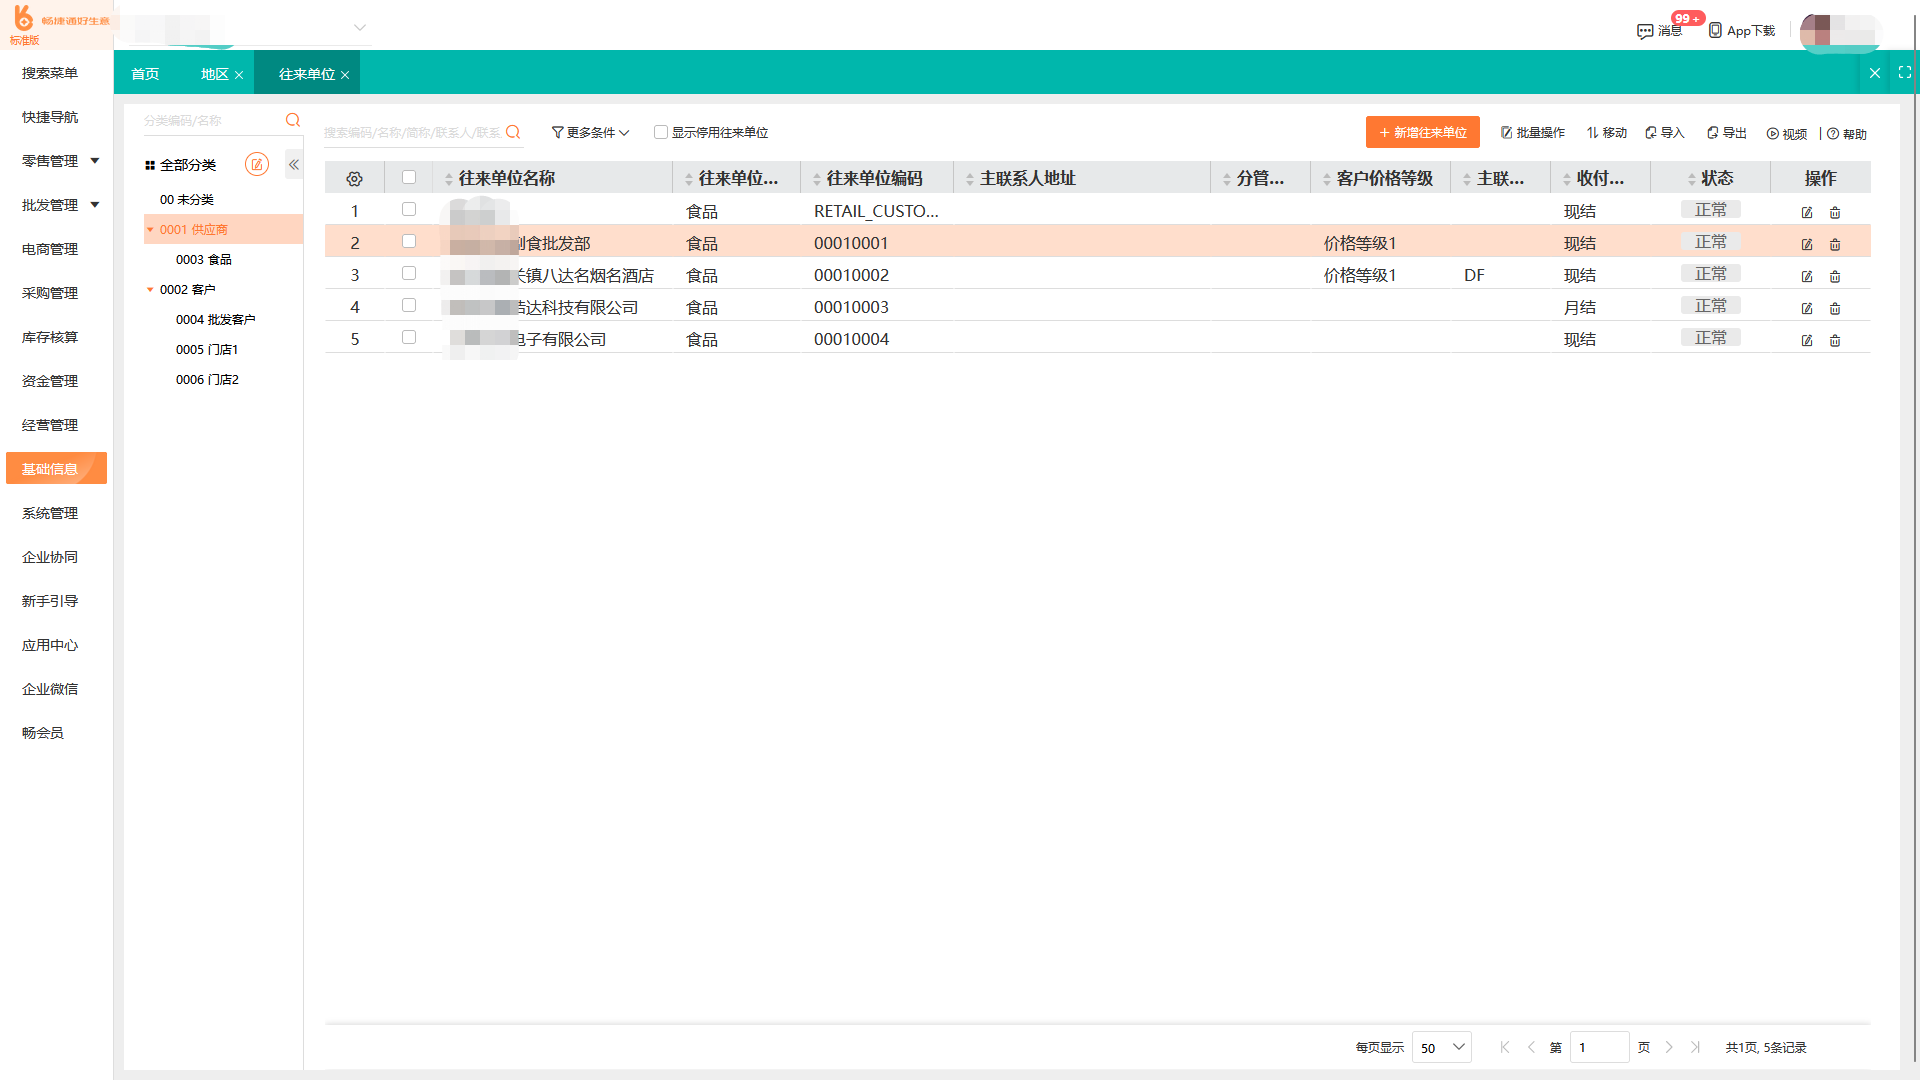1920x1080 pixels.
Task: Click the delete icon for row 5
Action: coord(1836,339)
